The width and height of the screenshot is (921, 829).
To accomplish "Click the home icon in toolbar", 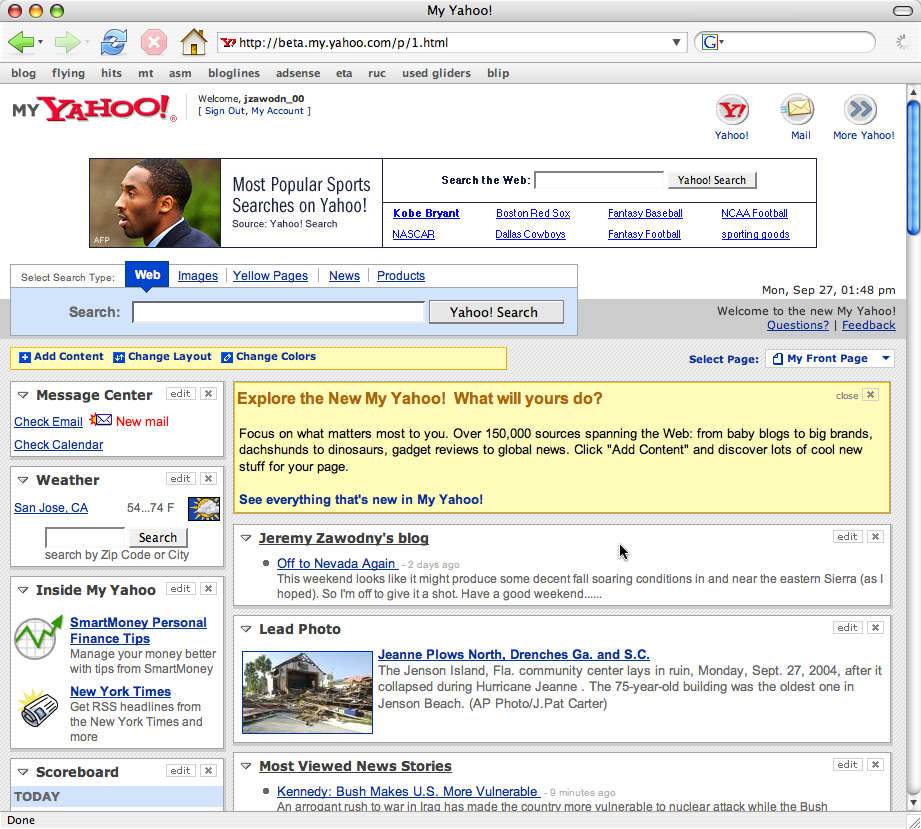I will (x=193, y=42).
